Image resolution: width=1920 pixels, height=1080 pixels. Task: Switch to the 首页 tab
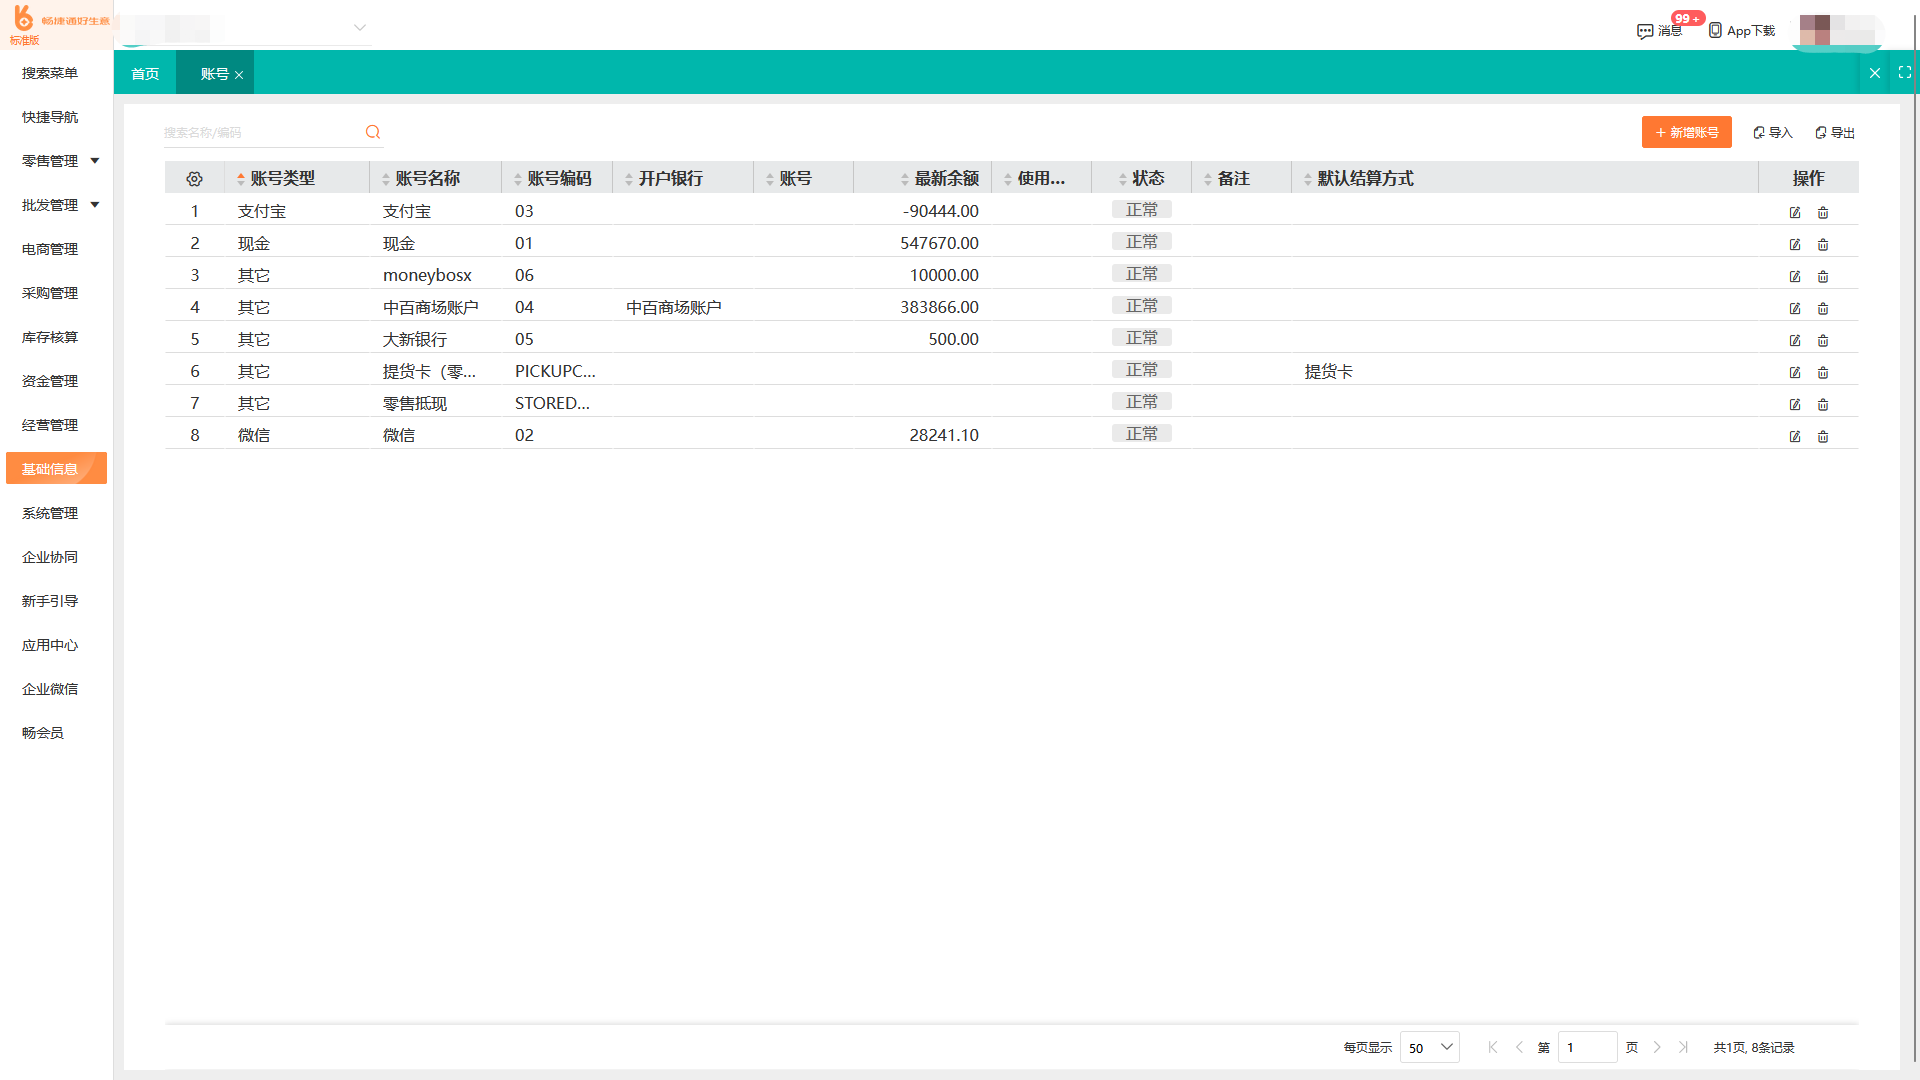tap(145, 73)
